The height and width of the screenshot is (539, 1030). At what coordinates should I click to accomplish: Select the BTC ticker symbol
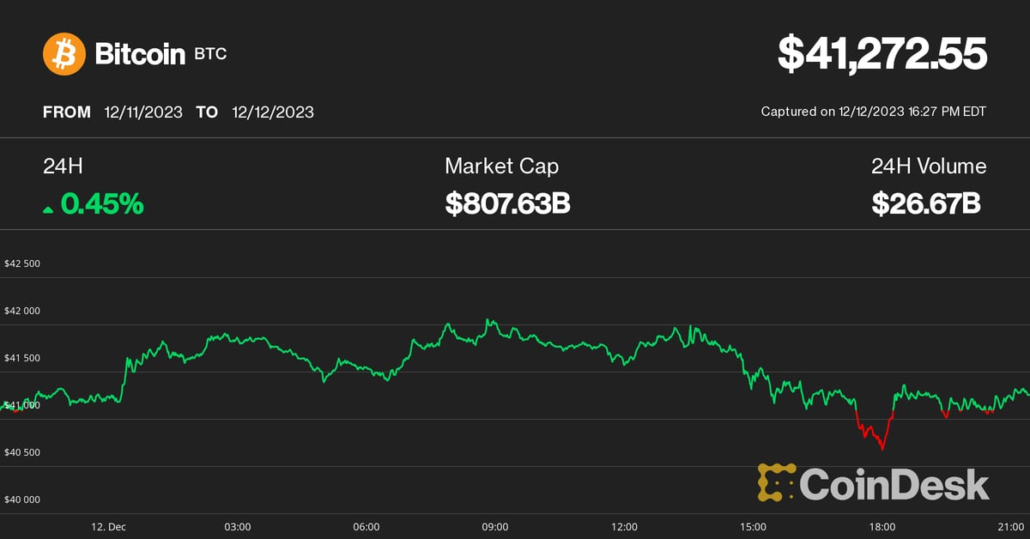(210, 53)
